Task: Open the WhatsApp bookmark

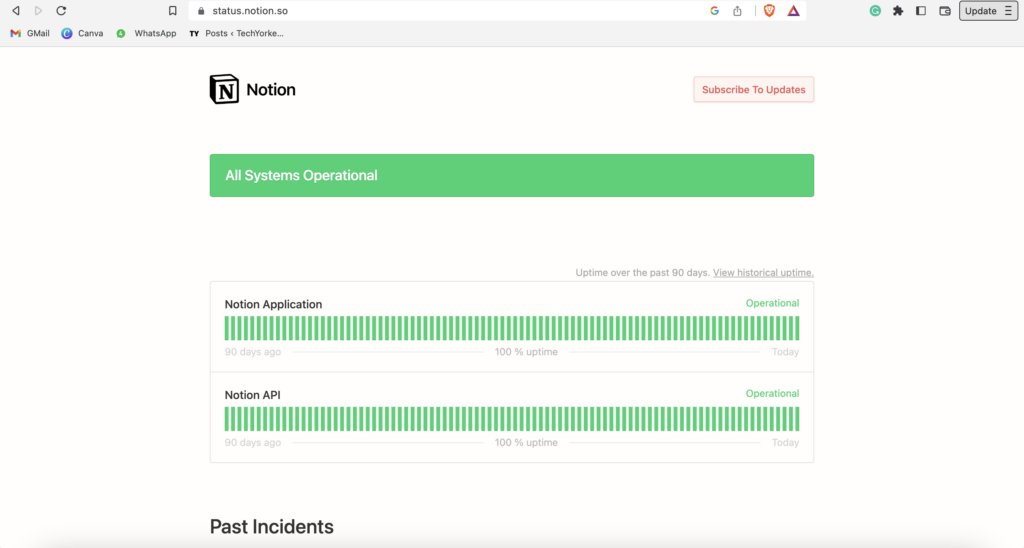Action: point(146,33)
